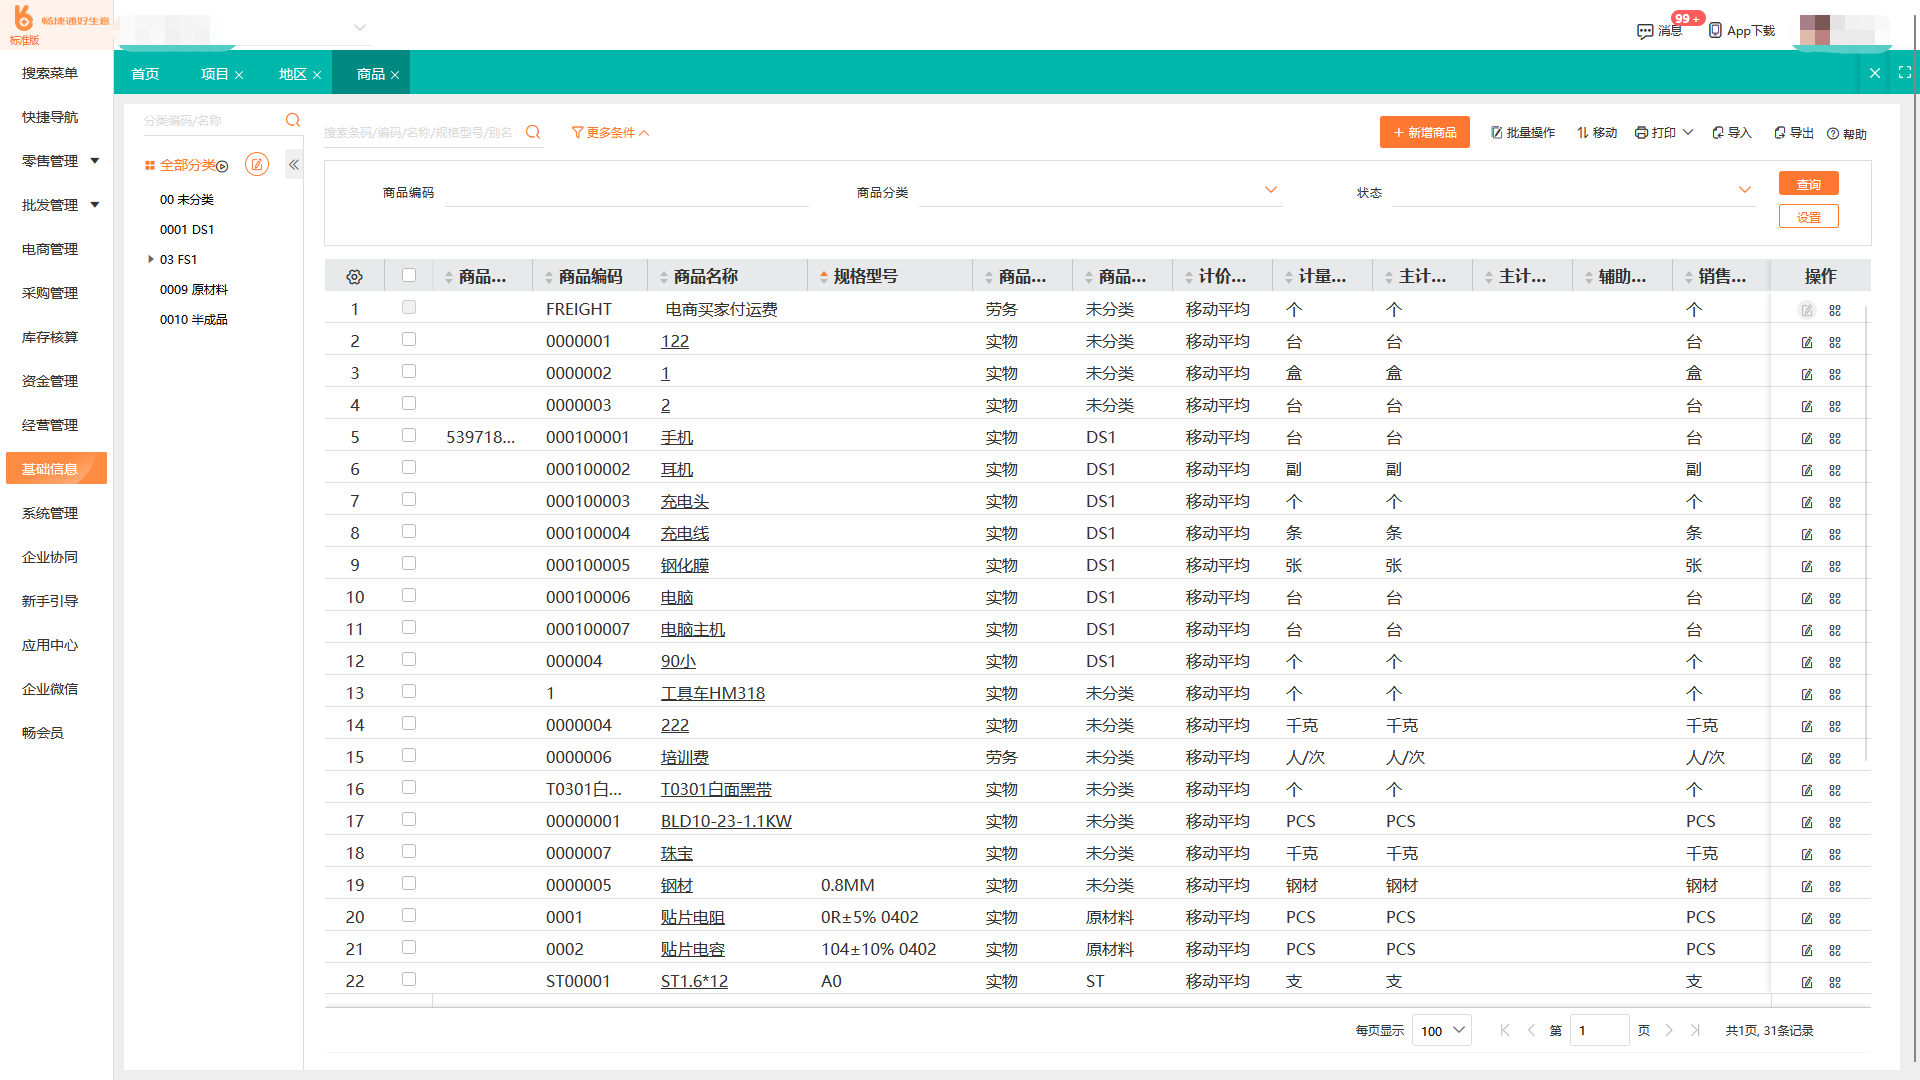Expand 03 FS1 category tree item
Screen dimensions: 1920x1080
tap(149, 258)
